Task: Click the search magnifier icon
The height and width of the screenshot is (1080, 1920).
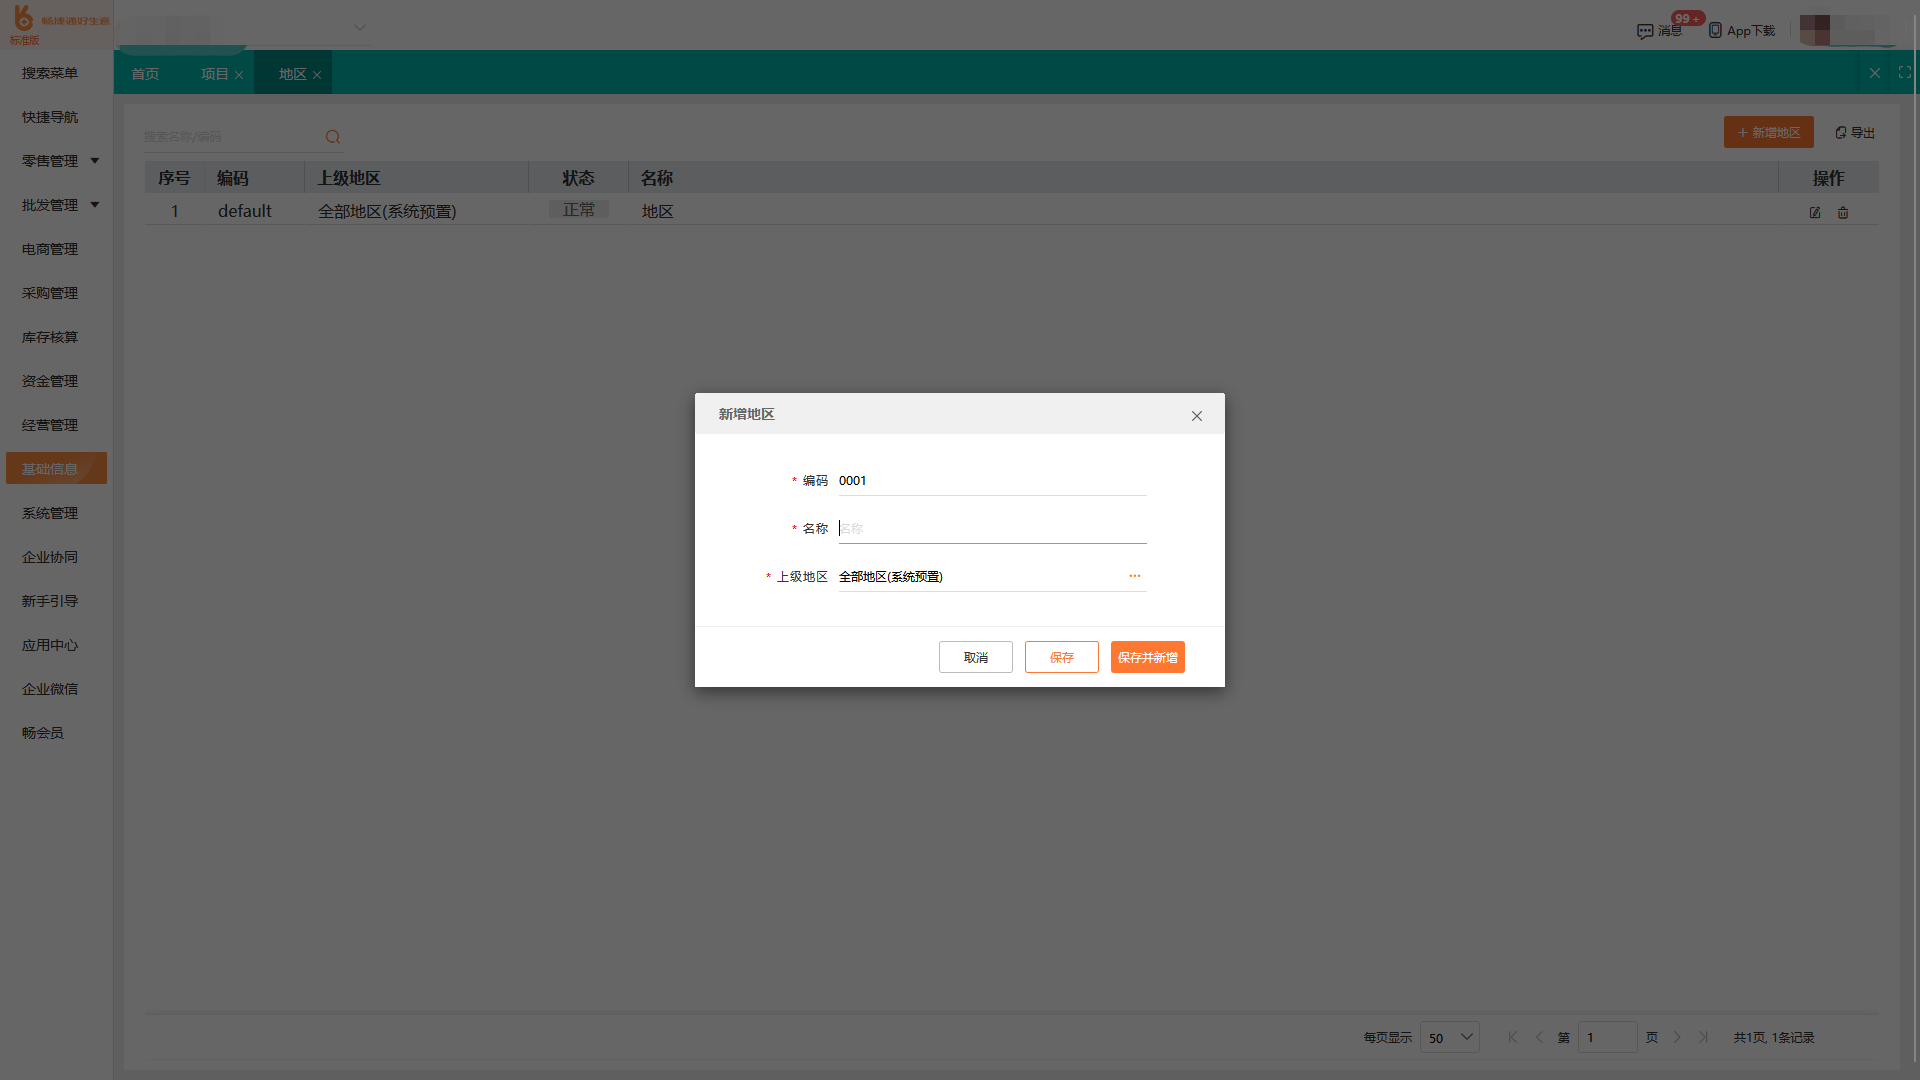Action: tap(332, 136)
